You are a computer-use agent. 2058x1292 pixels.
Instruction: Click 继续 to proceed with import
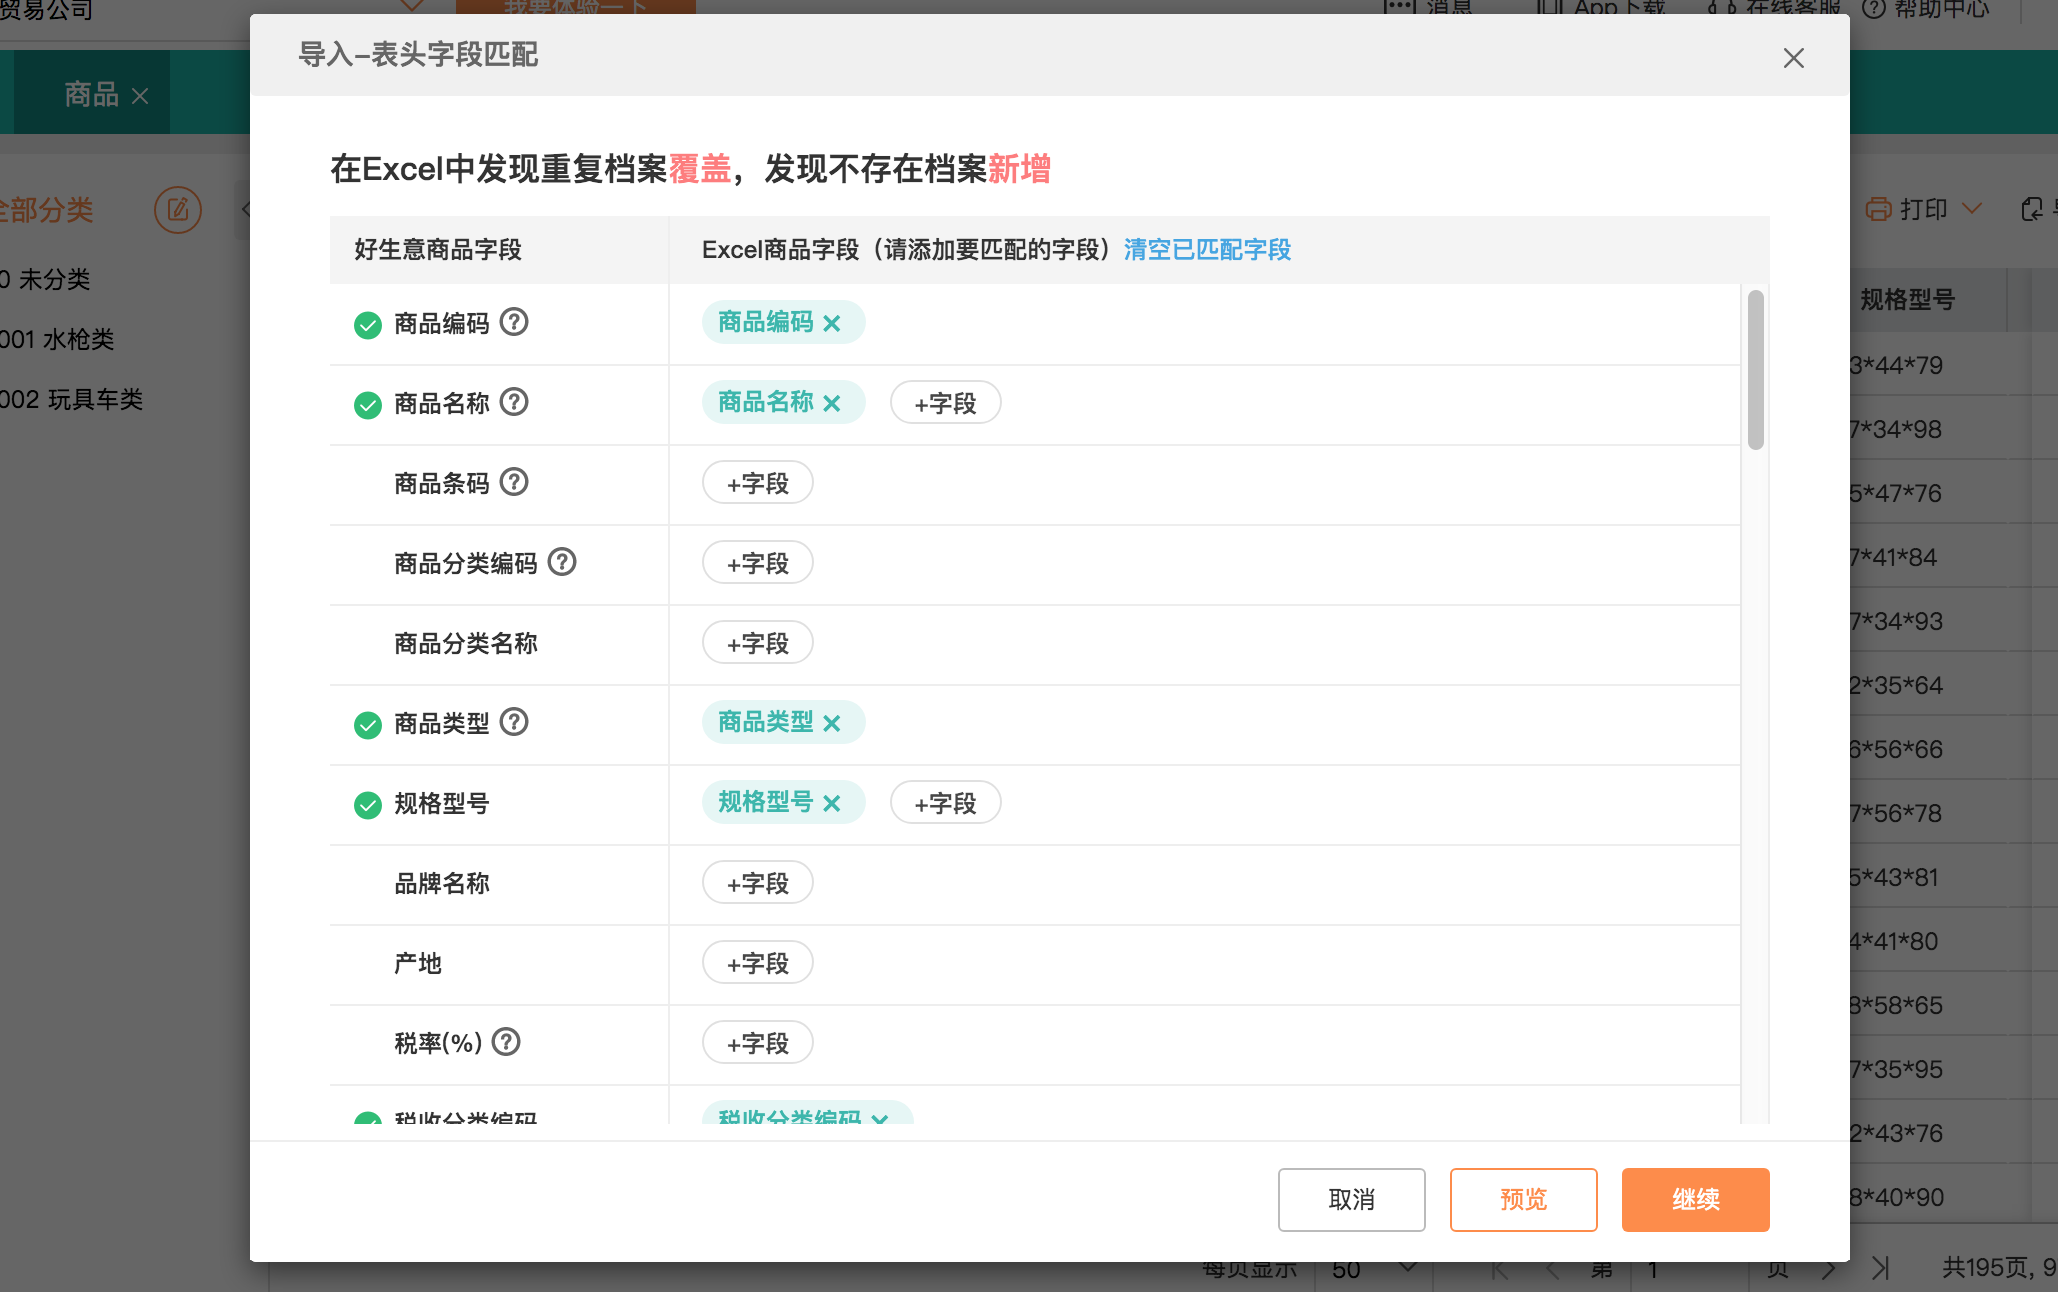pos(1693,1198)
